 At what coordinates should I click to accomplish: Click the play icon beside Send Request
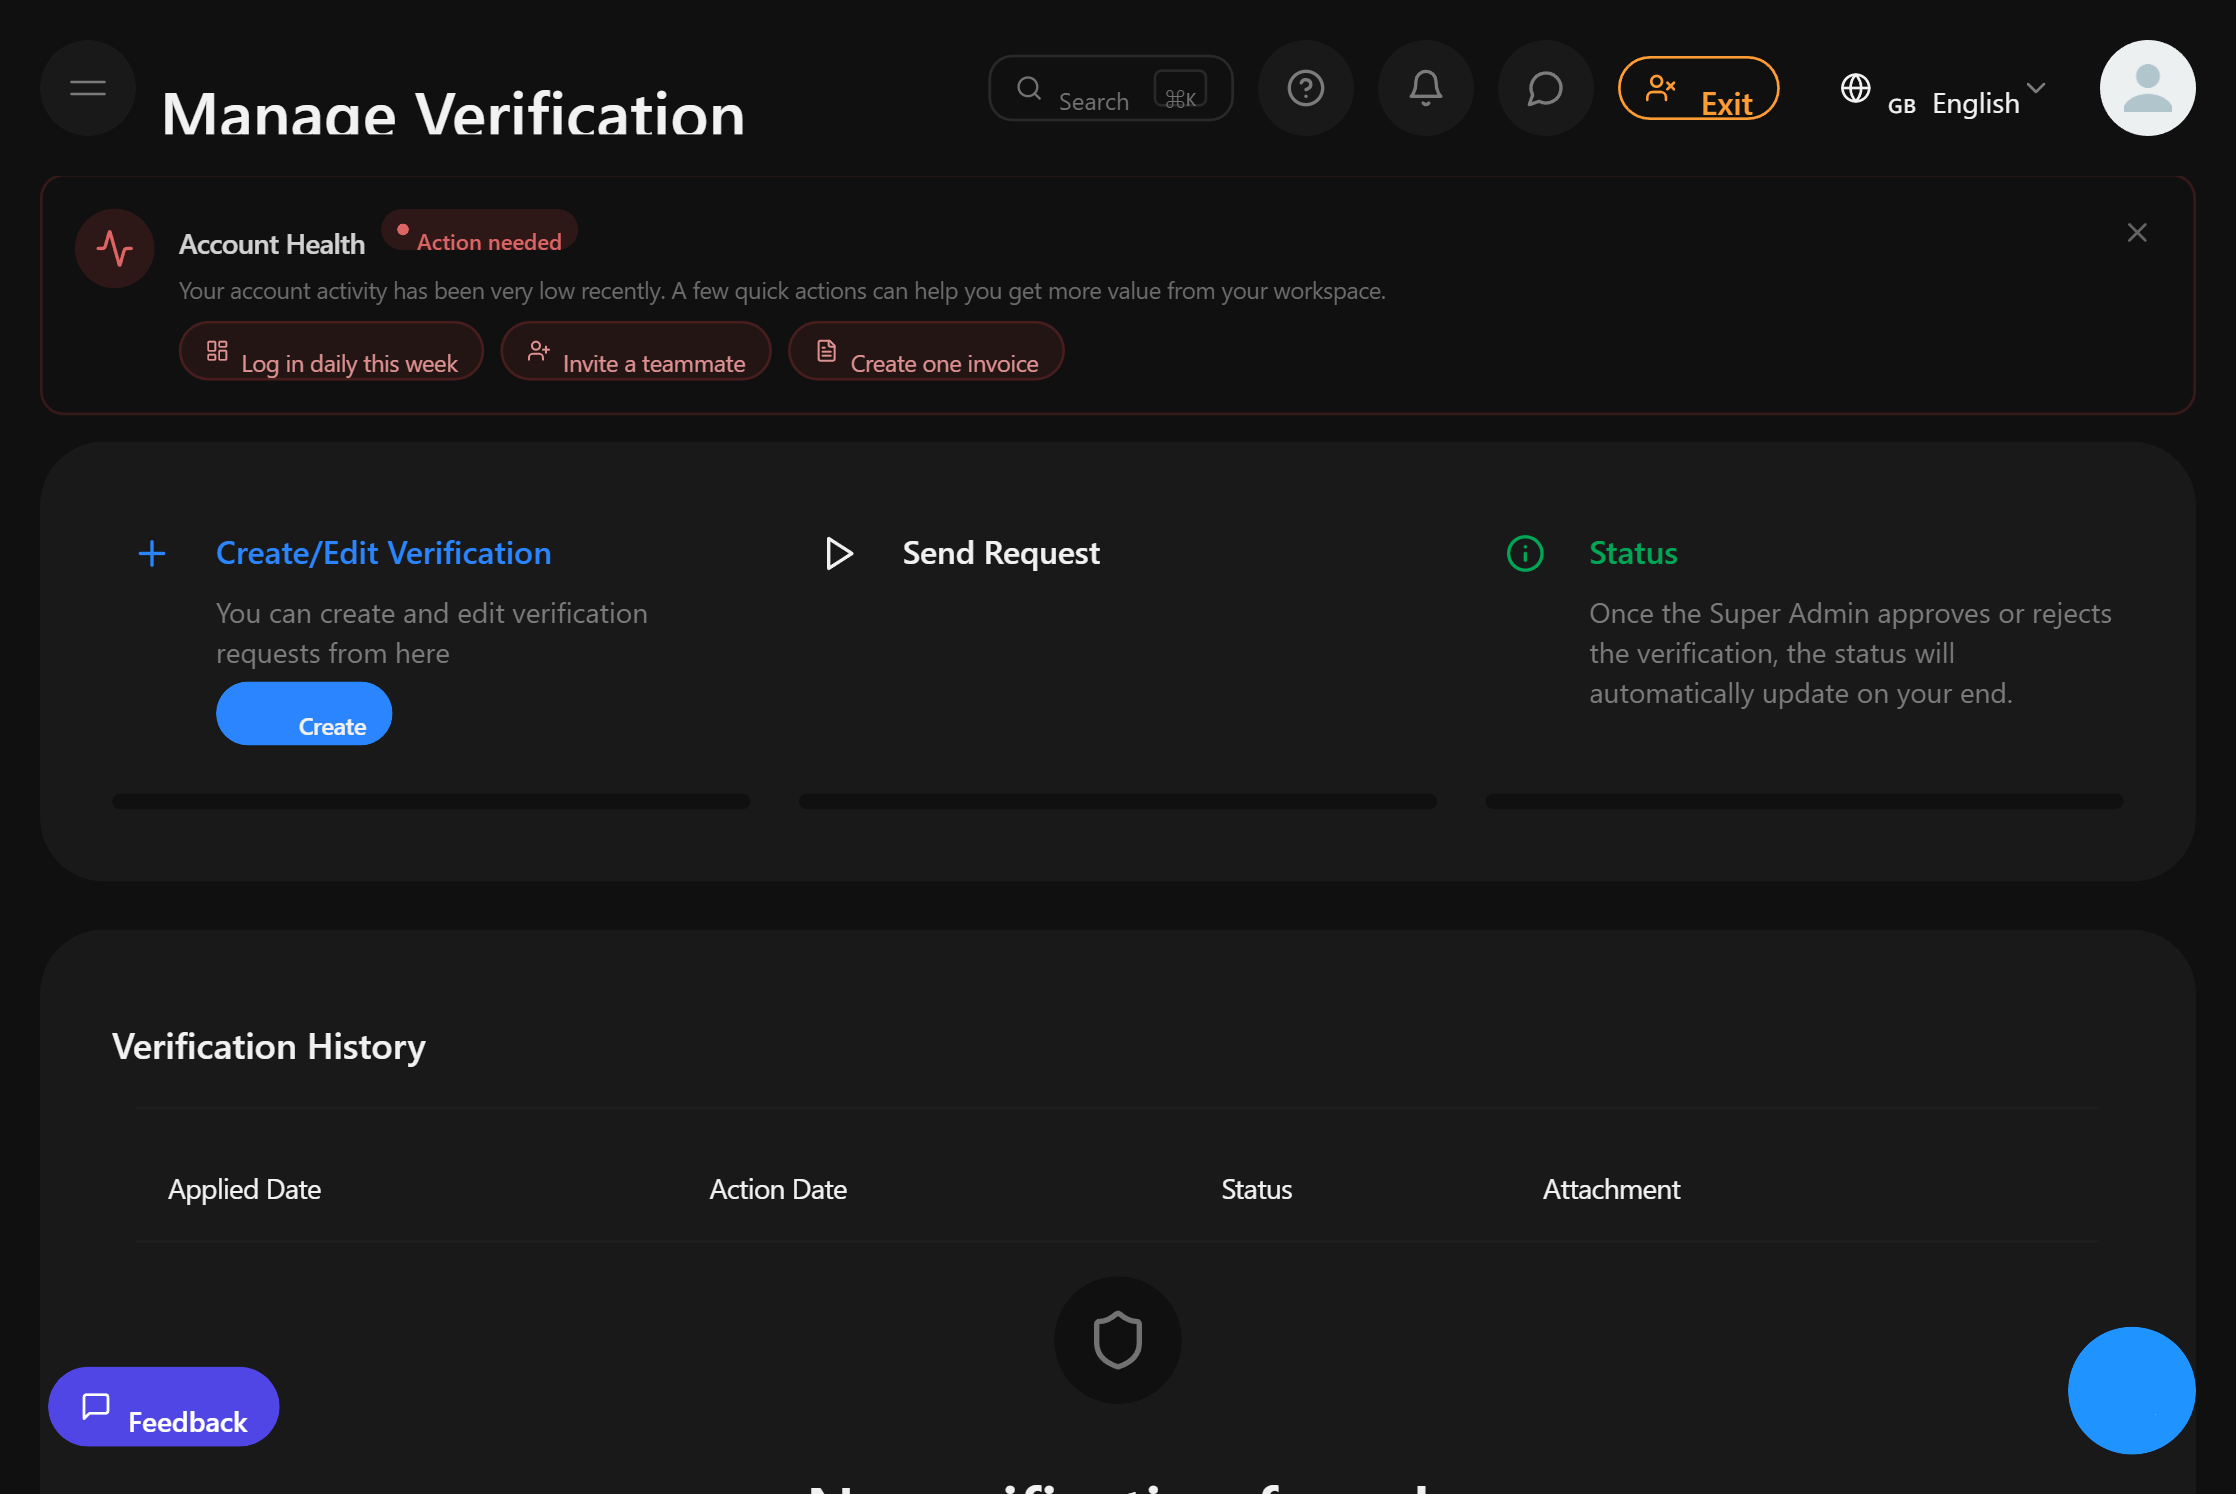(839, 553)
